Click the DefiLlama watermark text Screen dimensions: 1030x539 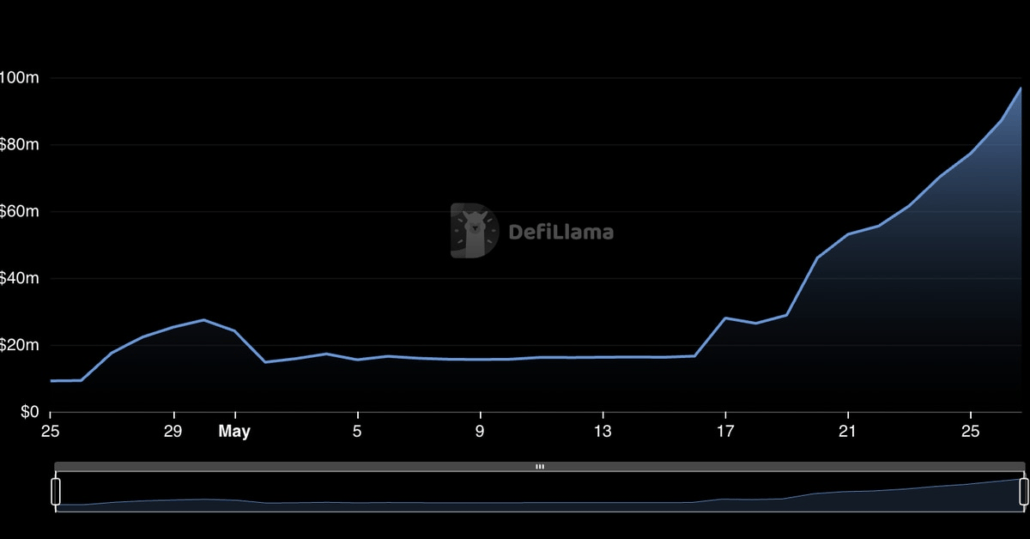point(560,233)
